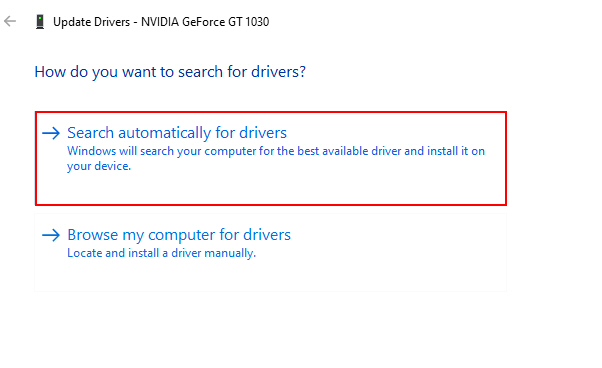Click the word 'Browse' in second option title
602x368 pixels.
pyautogui.click(x=93, y=234)
